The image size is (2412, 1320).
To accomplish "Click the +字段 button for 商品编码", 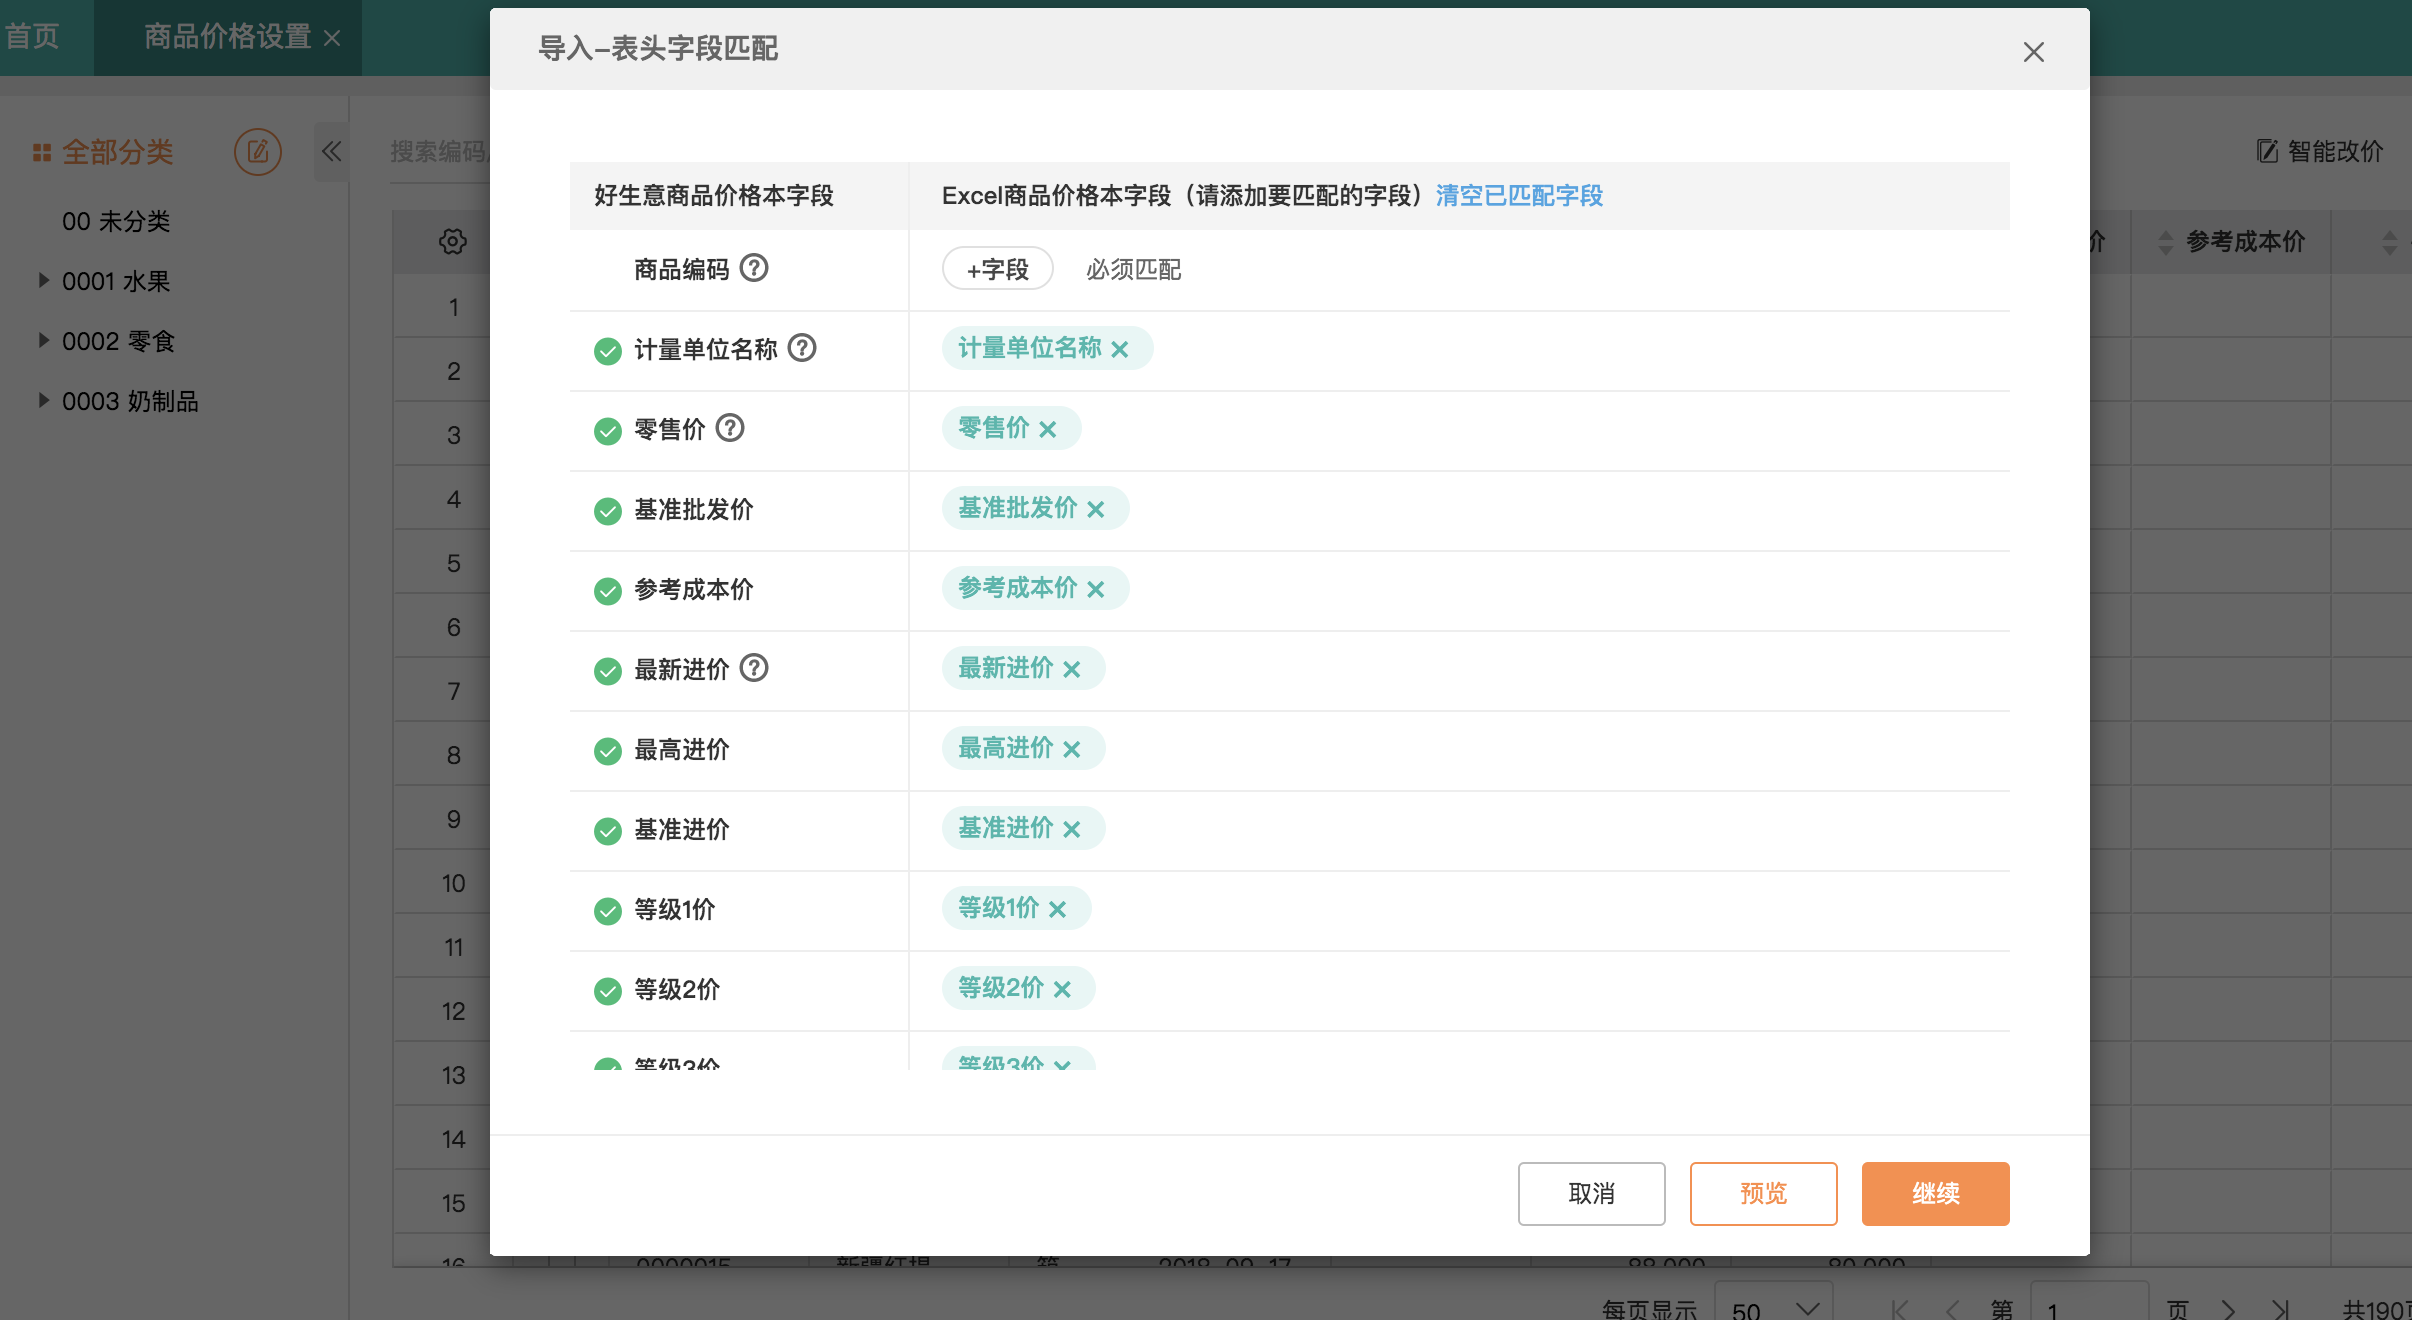I will [995, 268].
